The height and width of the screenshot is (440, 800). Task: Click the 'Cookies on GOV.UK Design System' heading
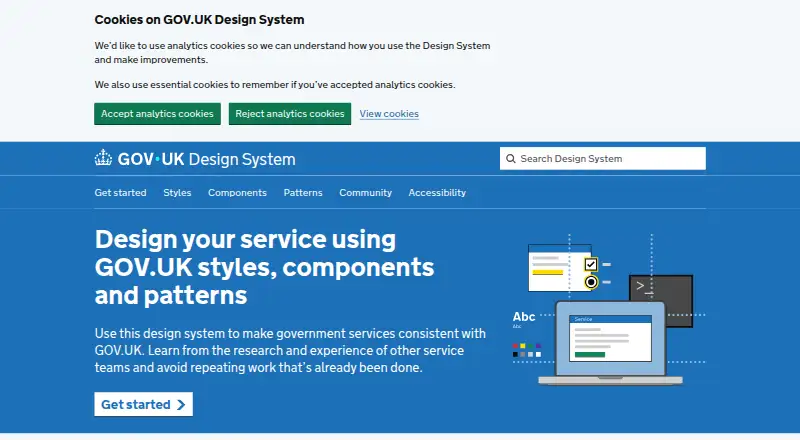tap(199, 20)
